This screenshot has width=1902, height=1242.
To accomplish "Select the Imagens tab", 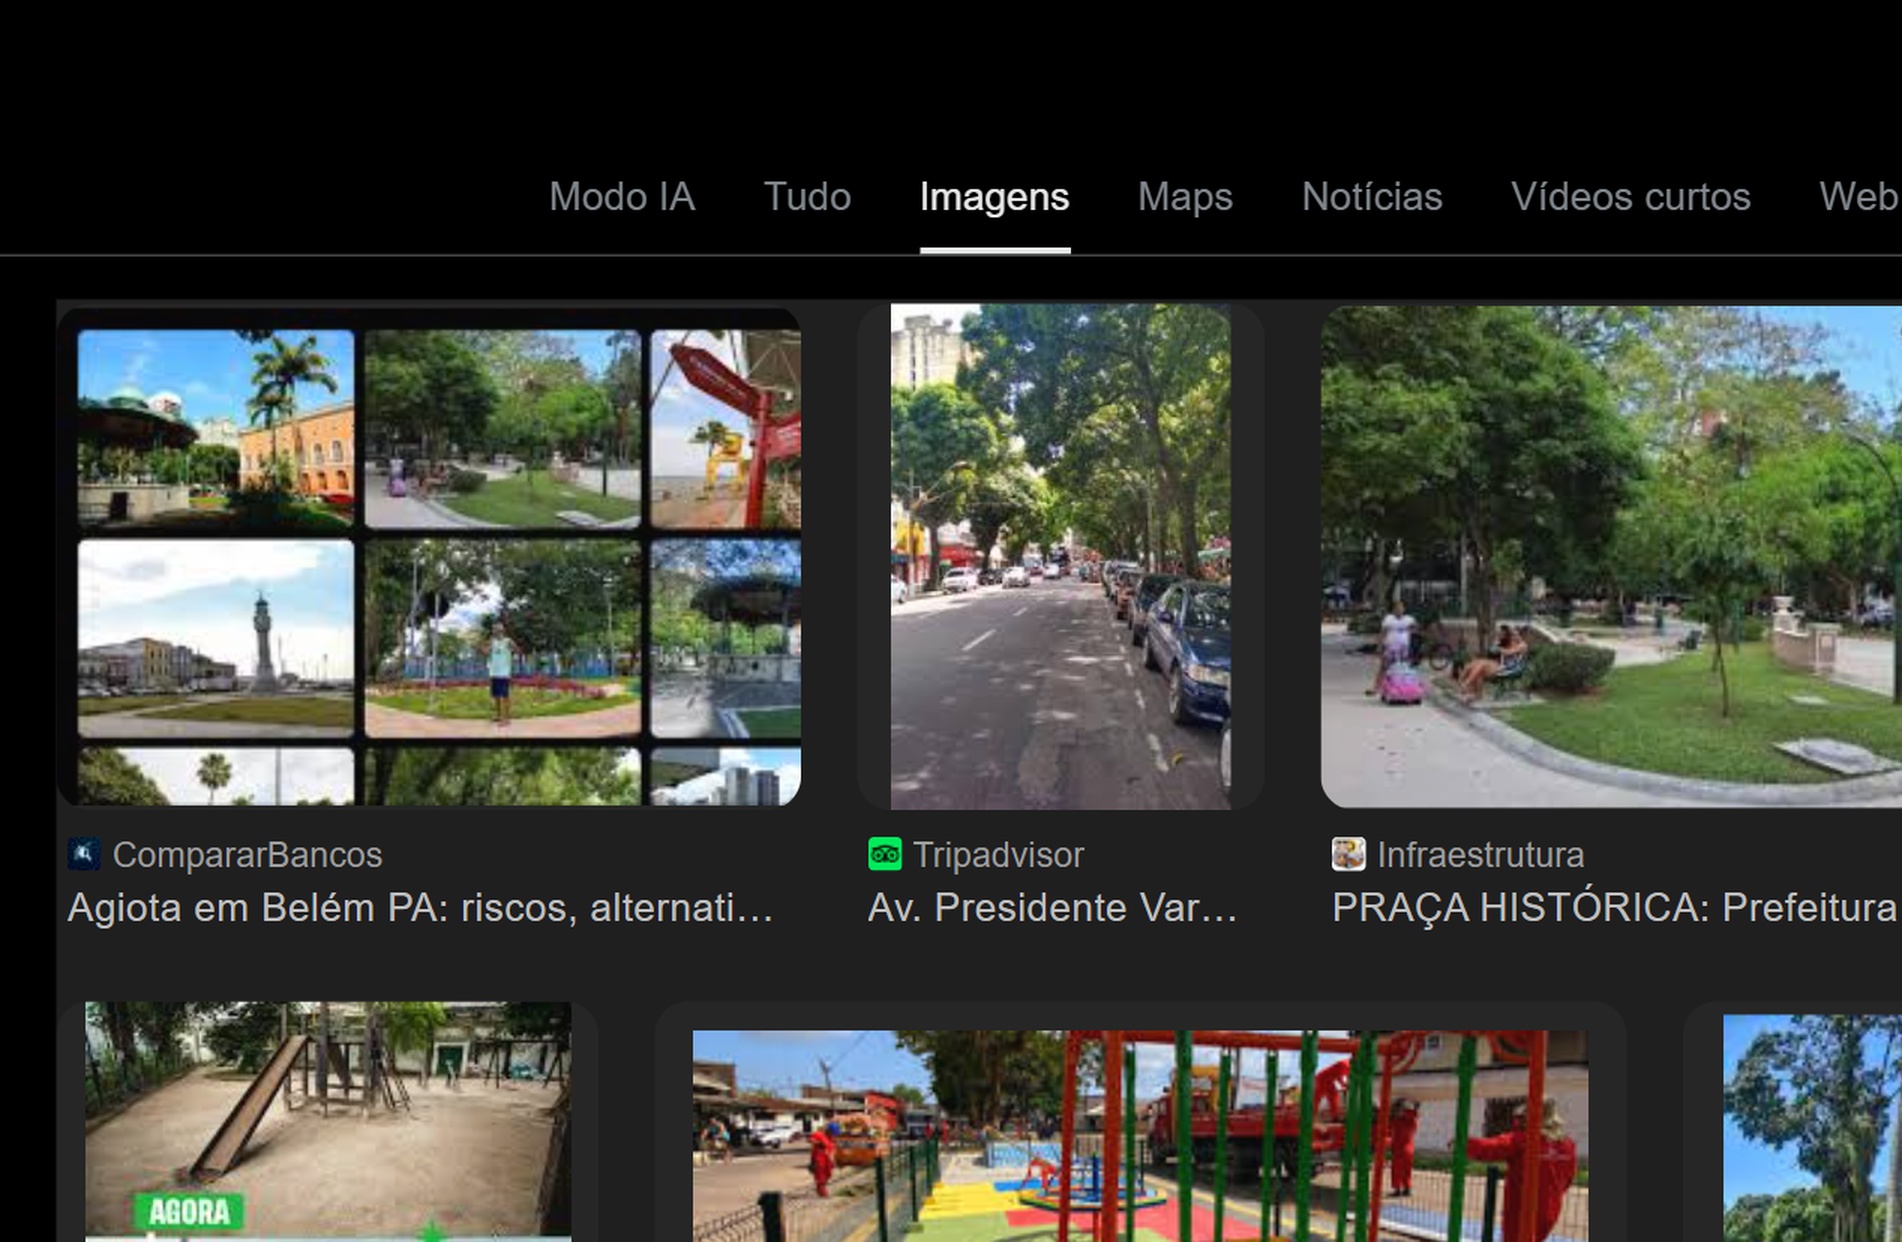I will (x=994, y=197).
